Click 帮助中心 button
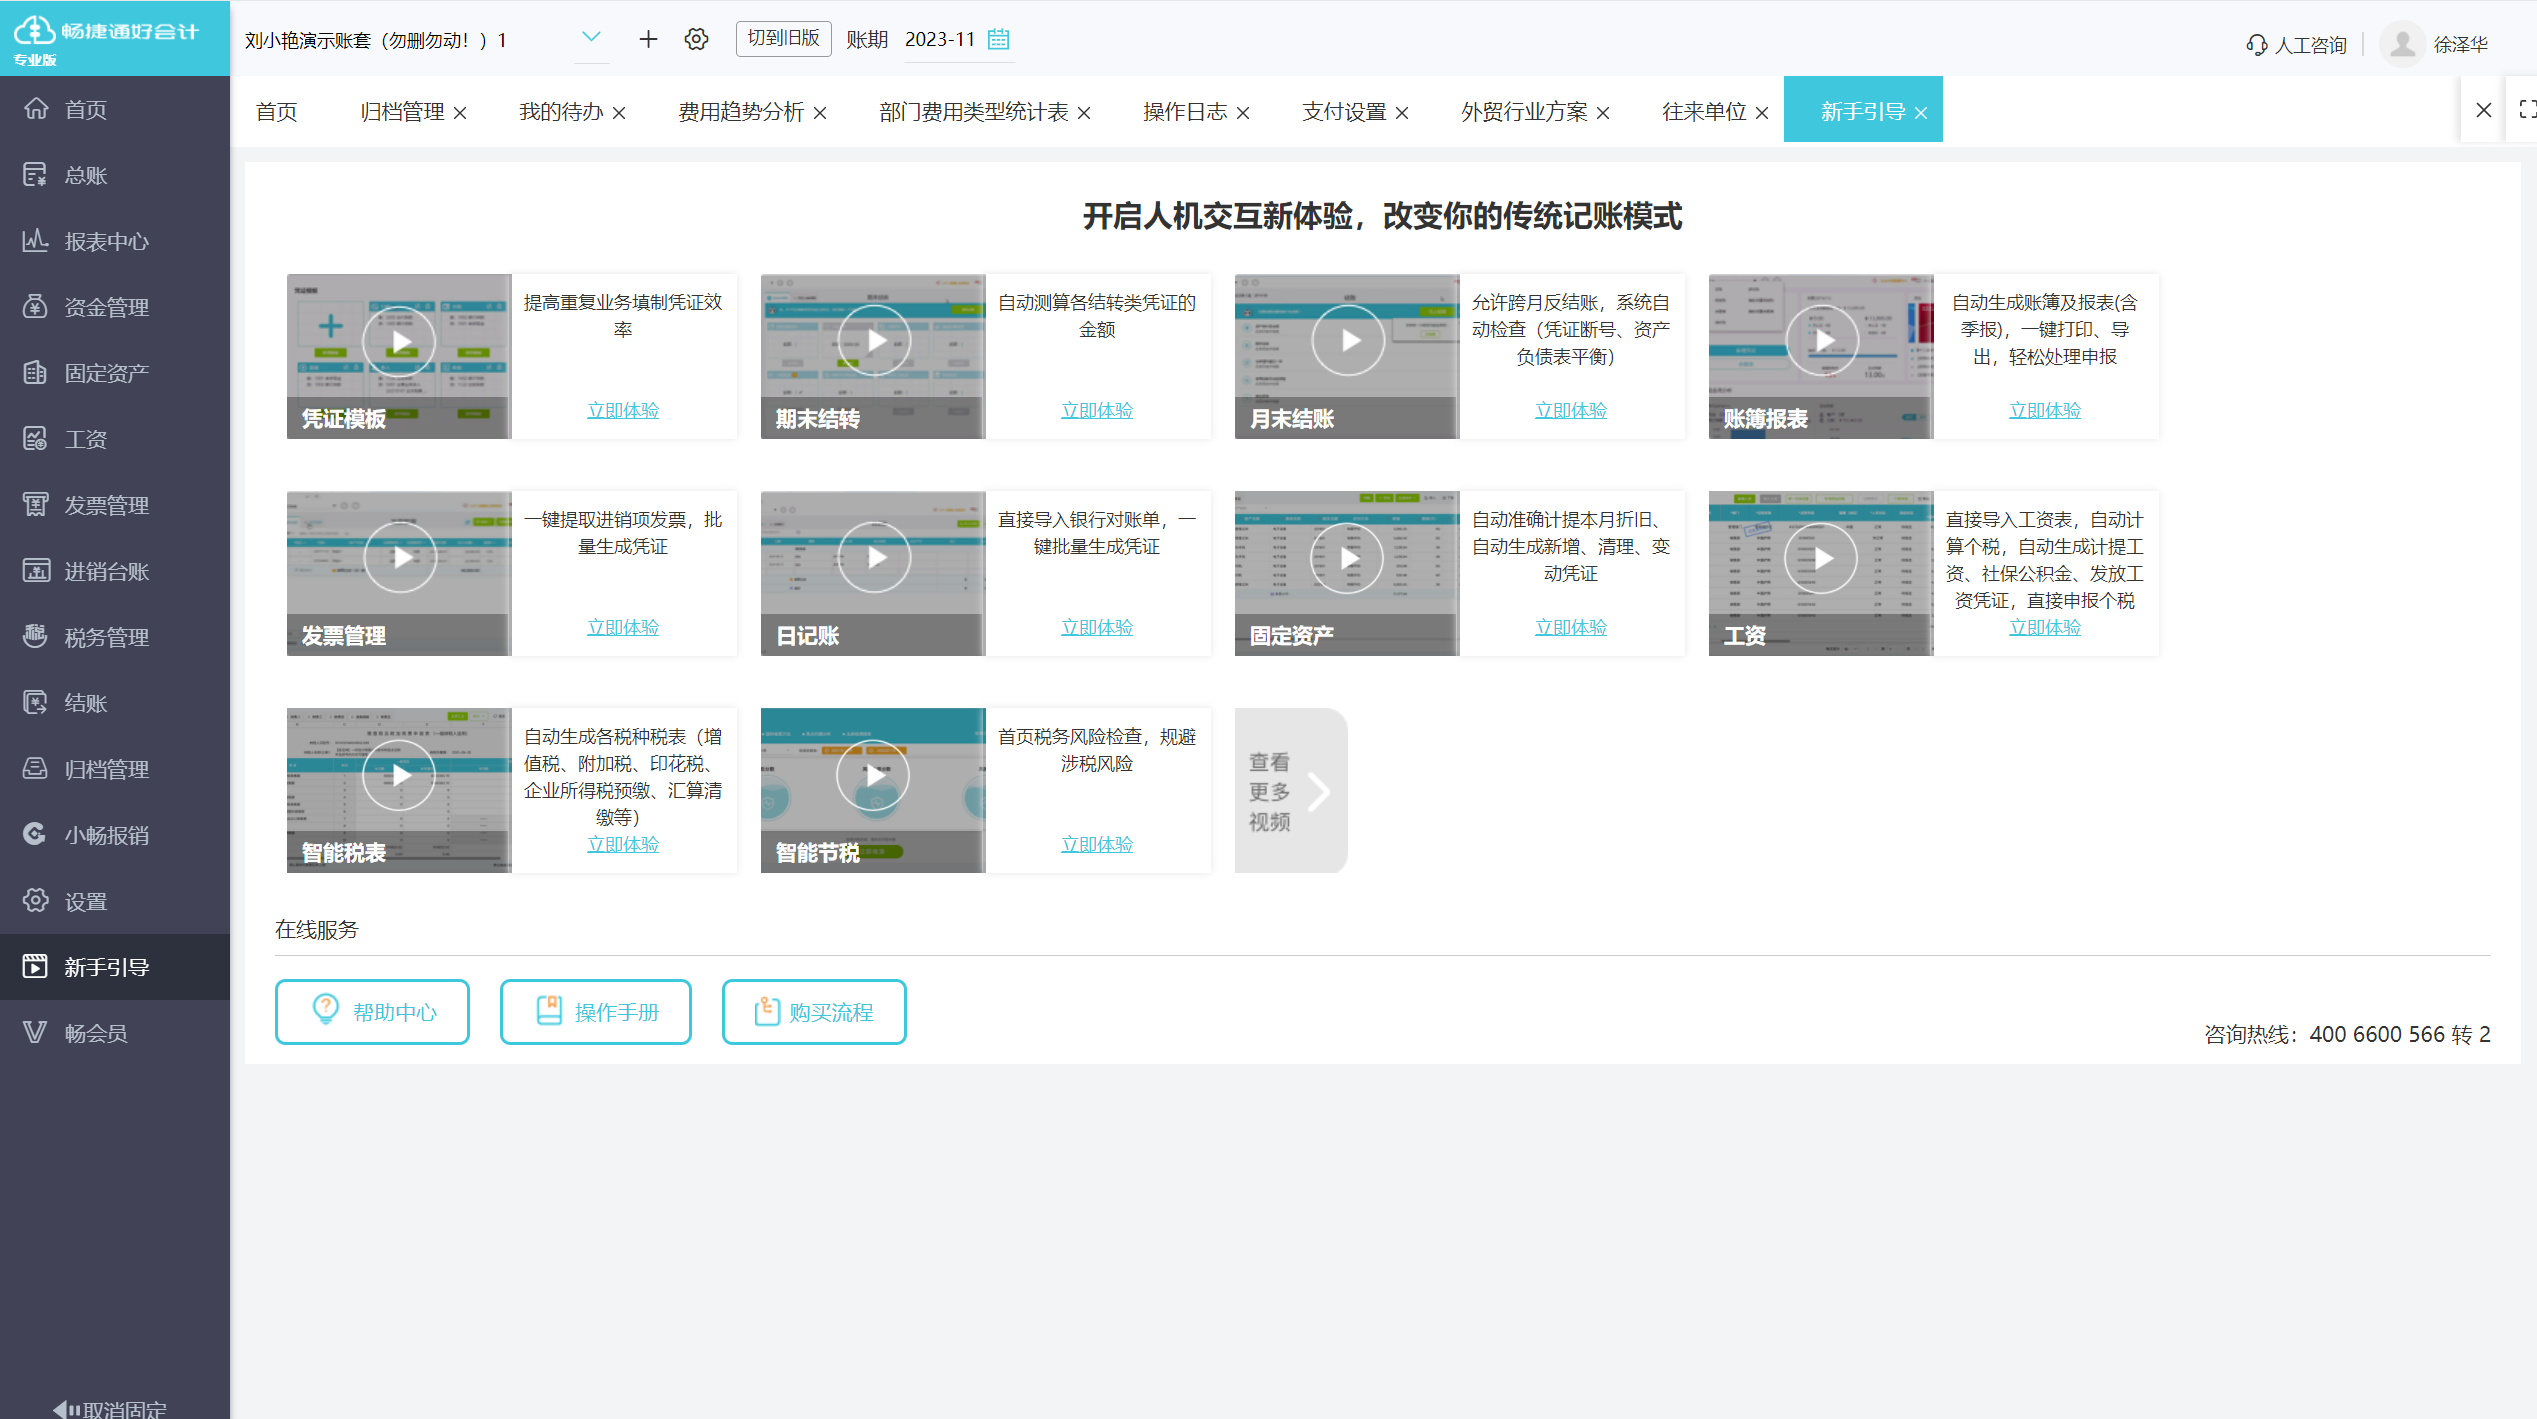 click(x=373, y=1011)
